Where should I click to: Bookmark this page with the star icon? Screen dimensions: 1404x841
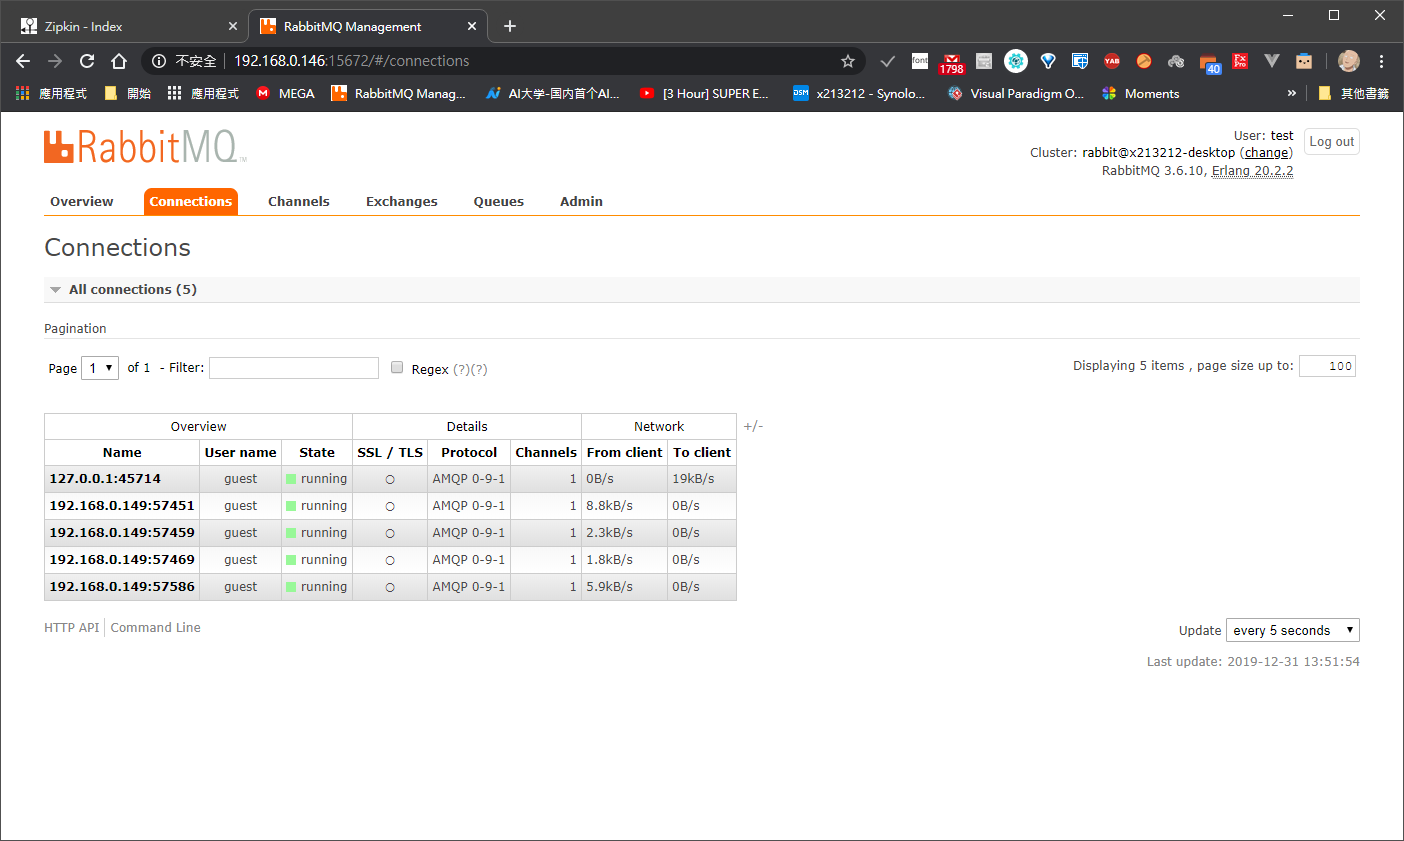coord(848,61)
